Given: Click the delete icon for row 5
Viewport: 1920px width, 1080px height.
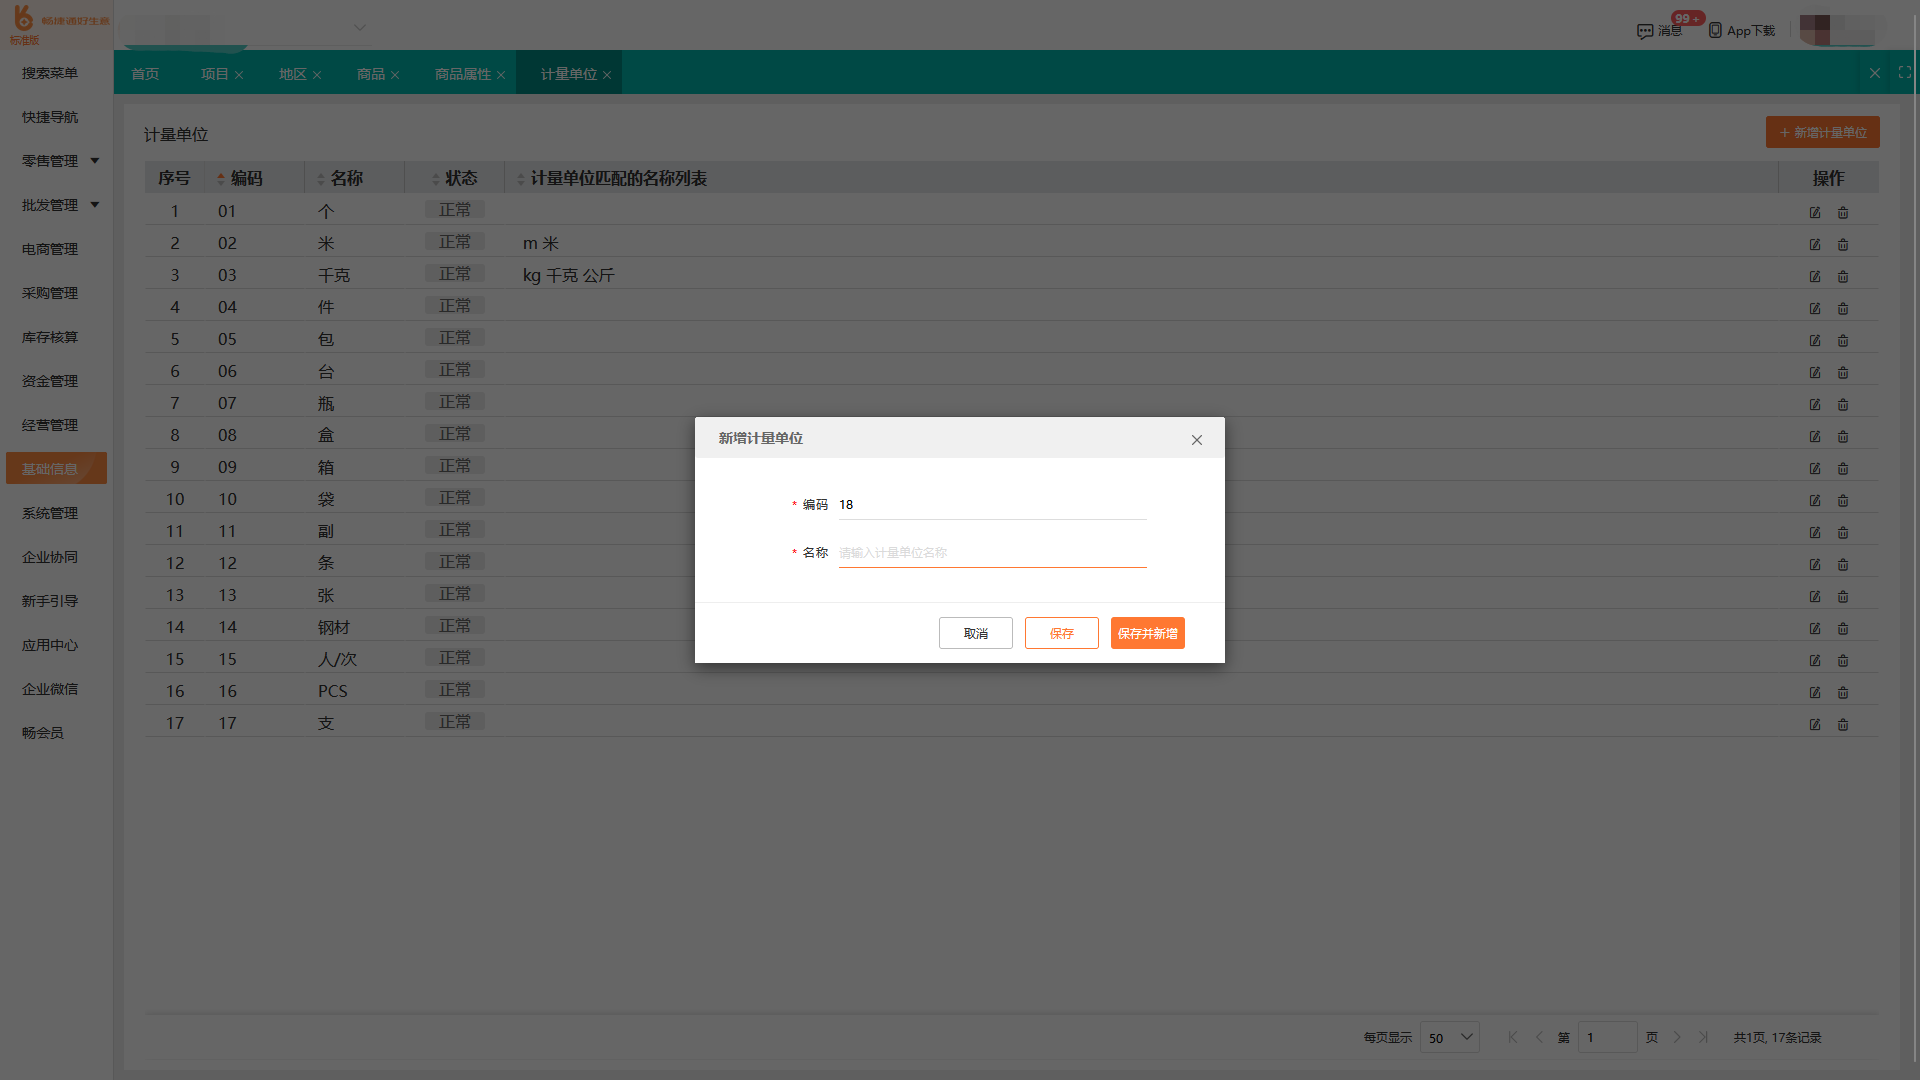Looking at the screenshot, I should click(1844, 339).
